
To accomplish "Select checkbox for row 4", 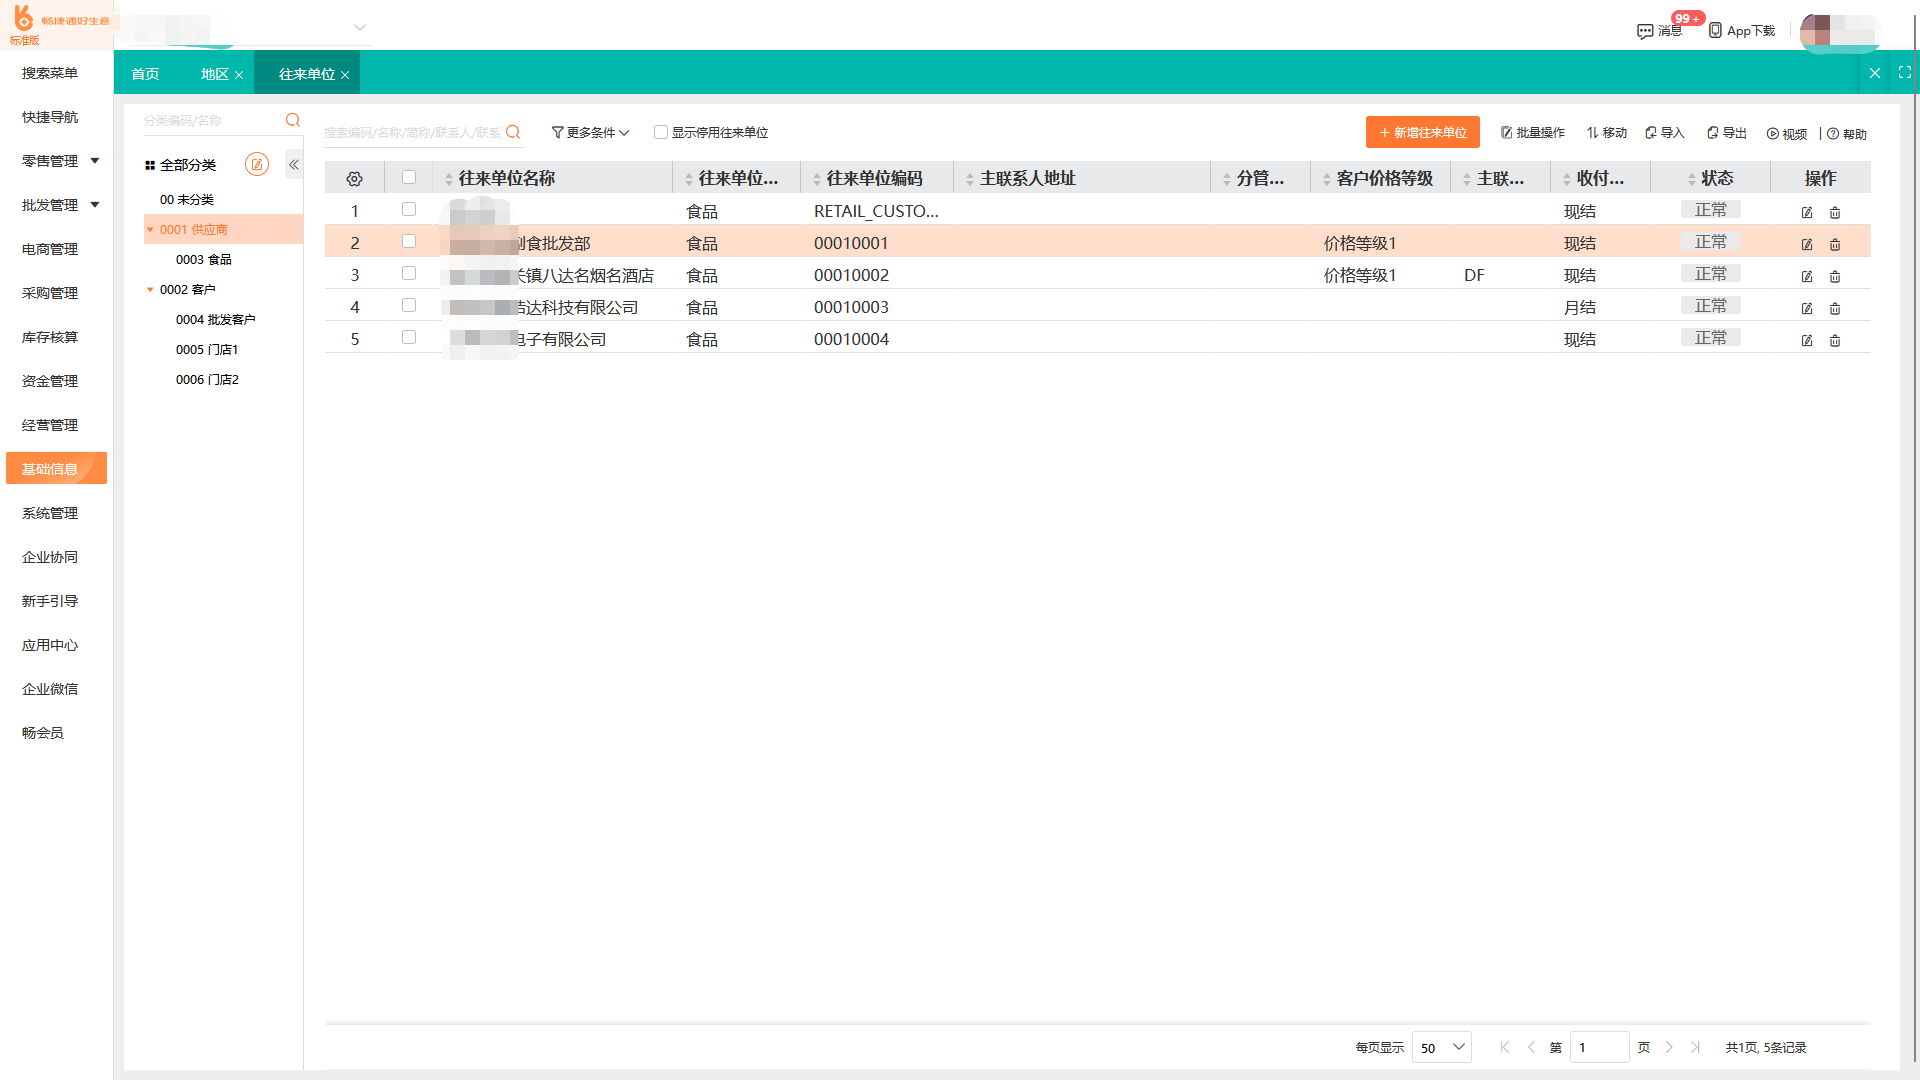I will pos(410,305).
